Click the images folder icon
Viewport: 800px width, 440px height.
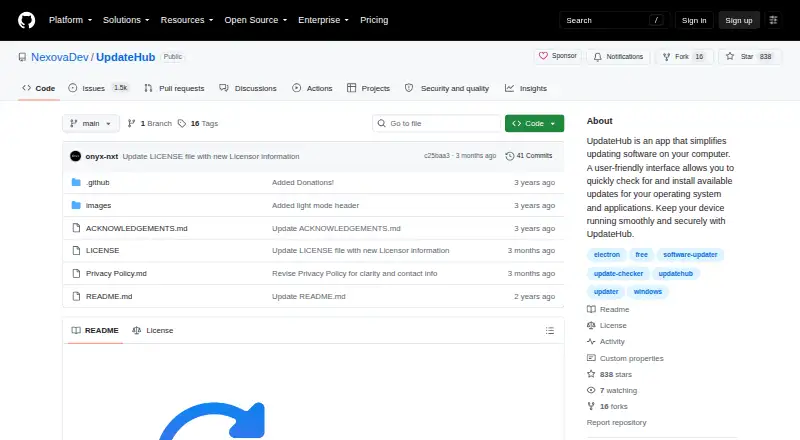76,205
